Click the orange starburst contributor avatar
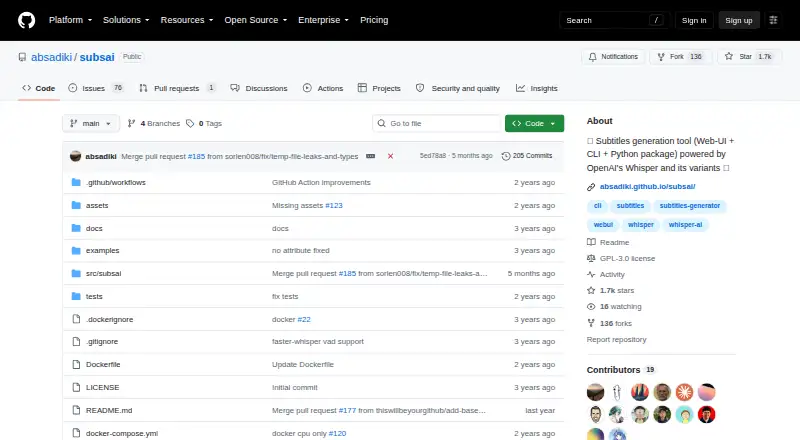This screenshot has height=440, width=800. coord(684,392)
